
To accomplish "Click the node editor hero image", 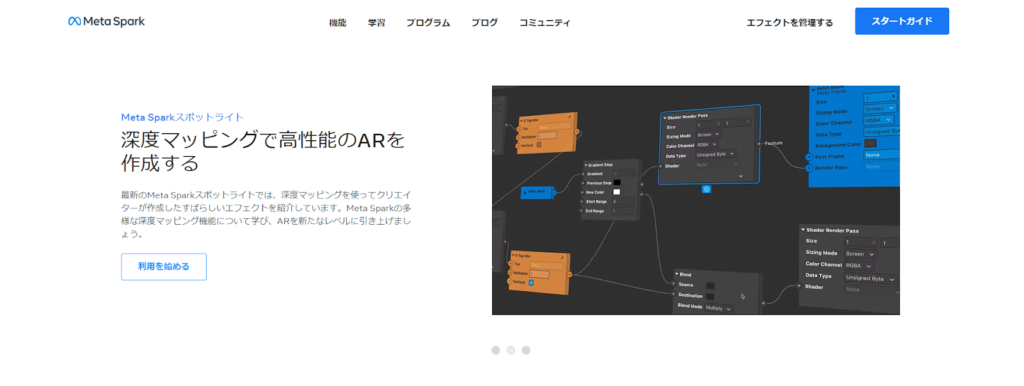I will (x=696, y=200).
